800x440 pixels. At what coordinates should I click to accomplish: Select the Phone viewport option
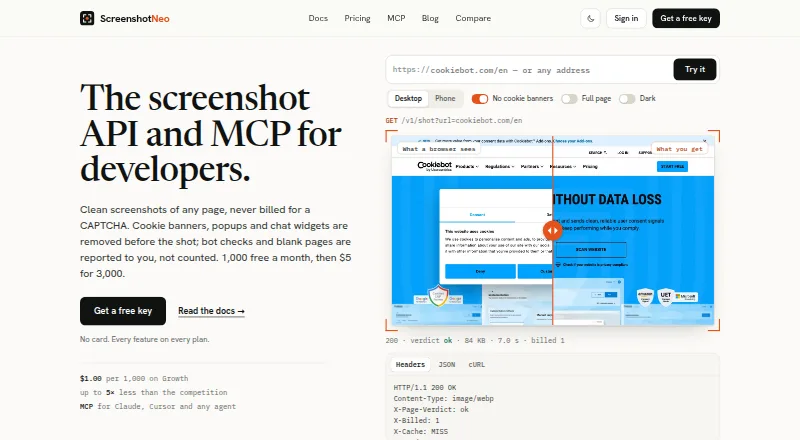tap(445, 99)
